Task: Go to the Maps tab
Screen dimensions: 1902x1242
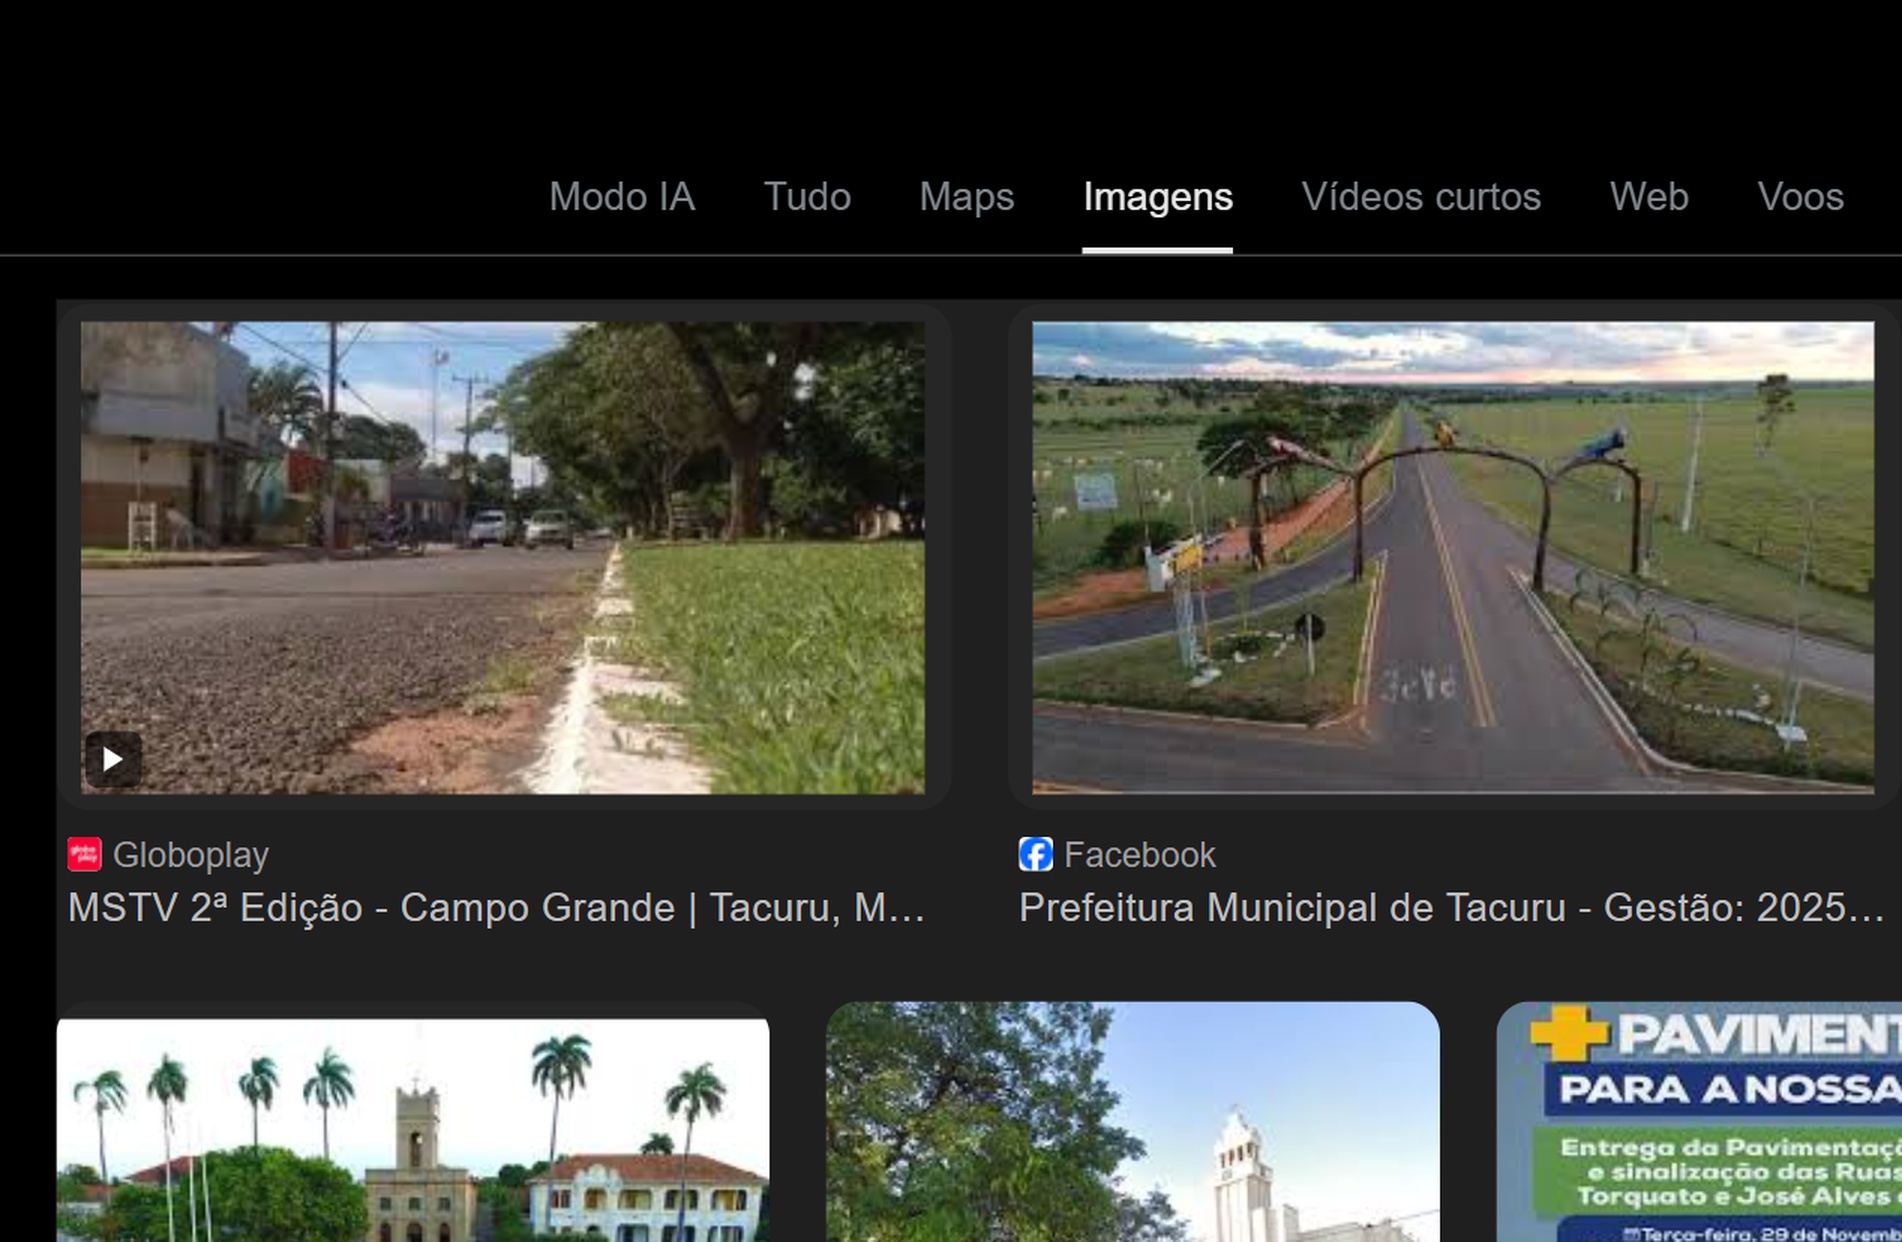Action: [x=966, y=197]
